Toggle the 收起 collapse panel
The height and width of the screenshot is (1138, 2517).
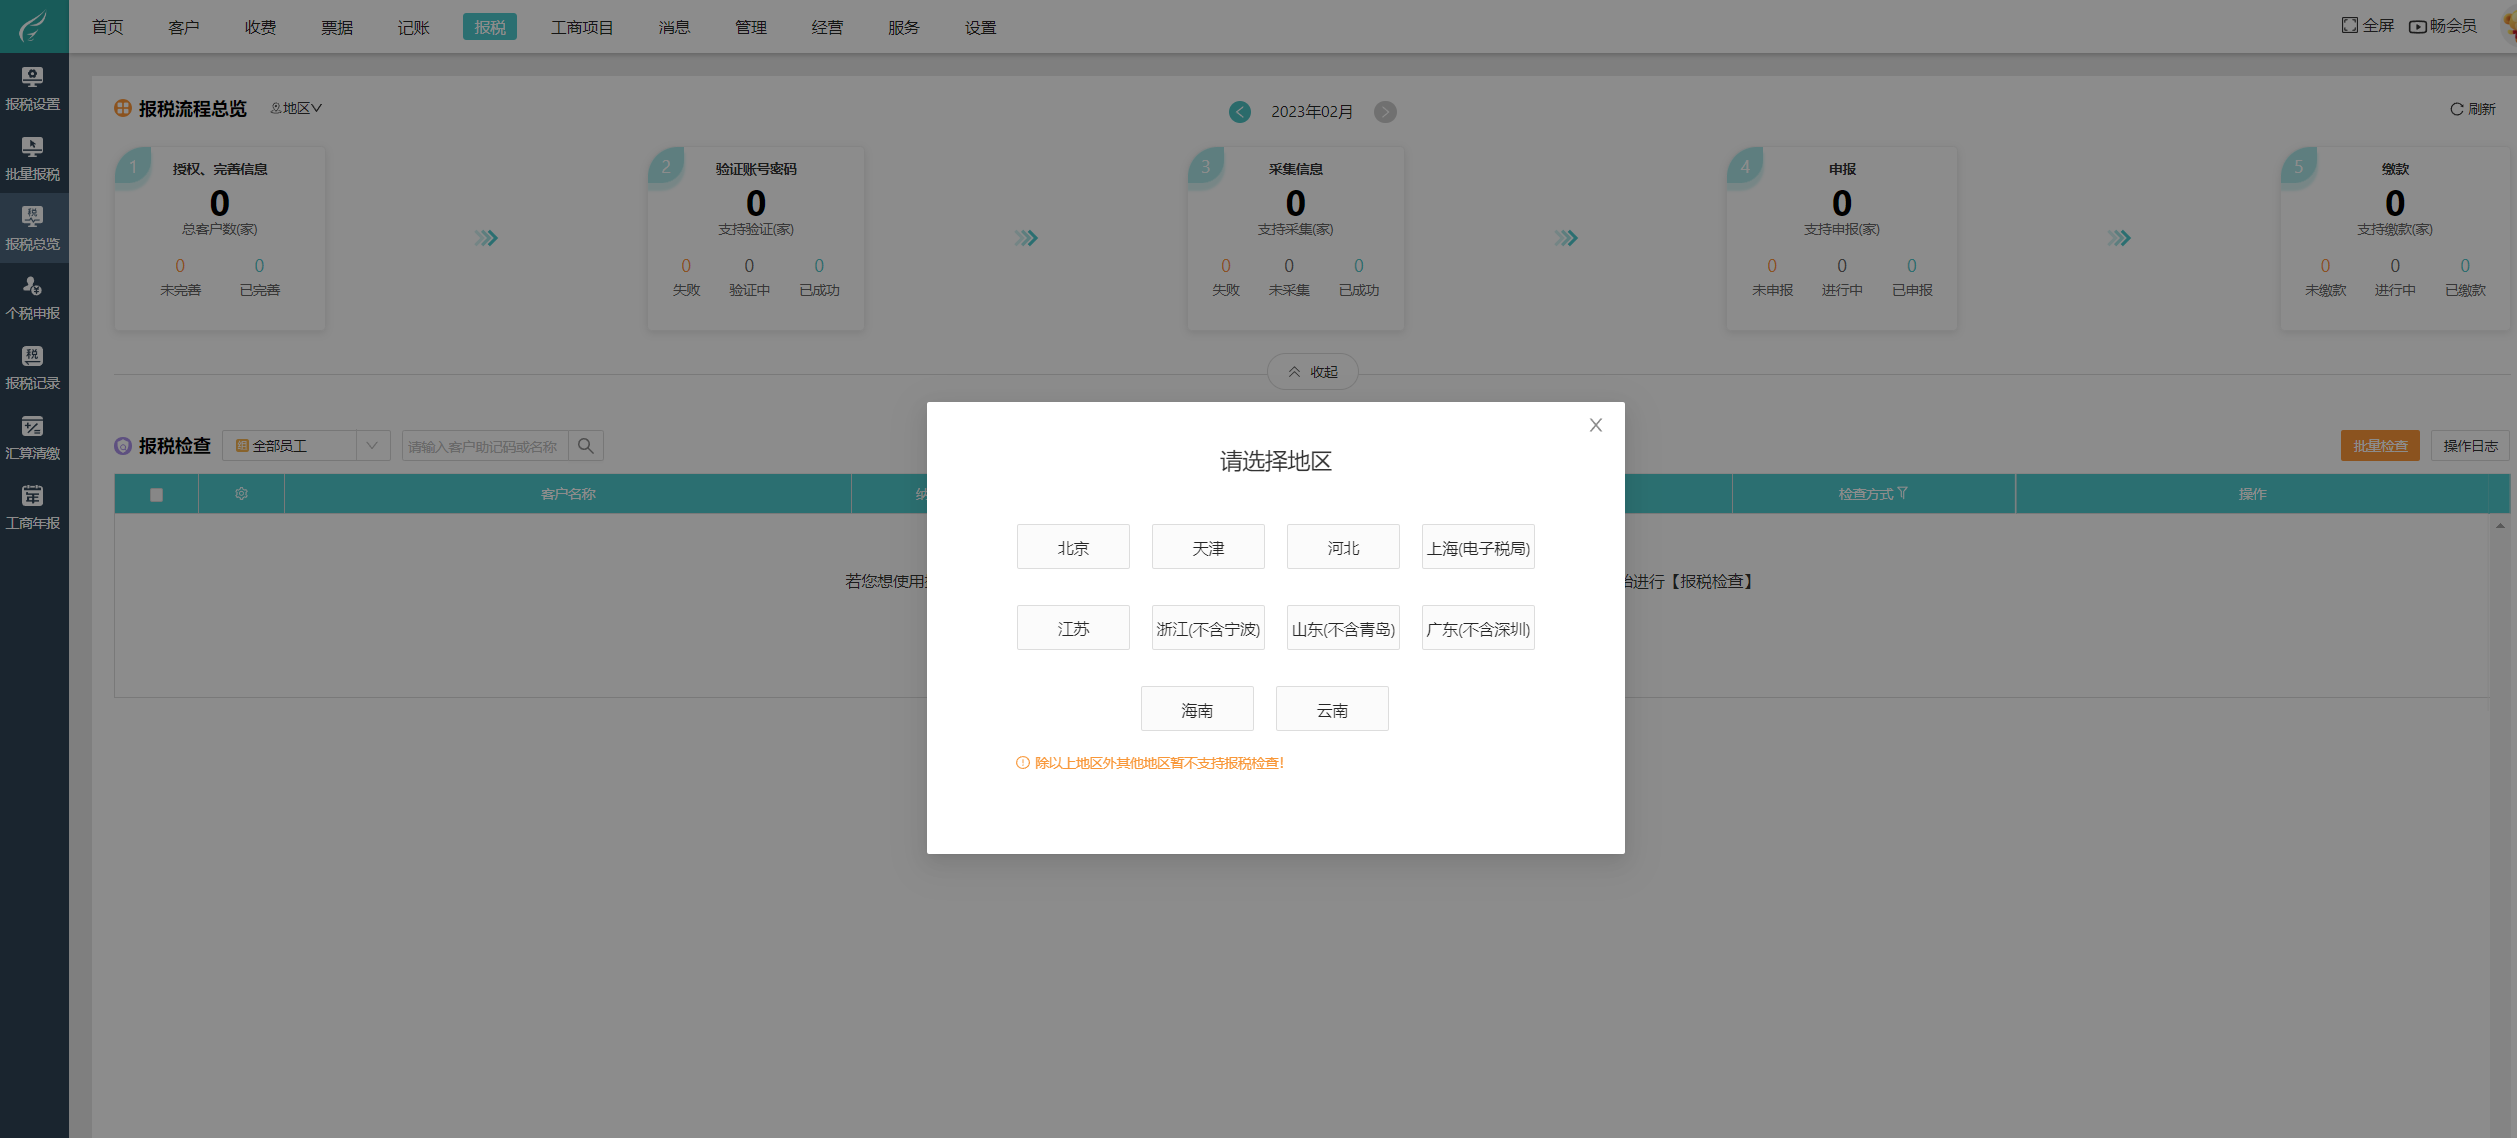(x=1315, y=371)
